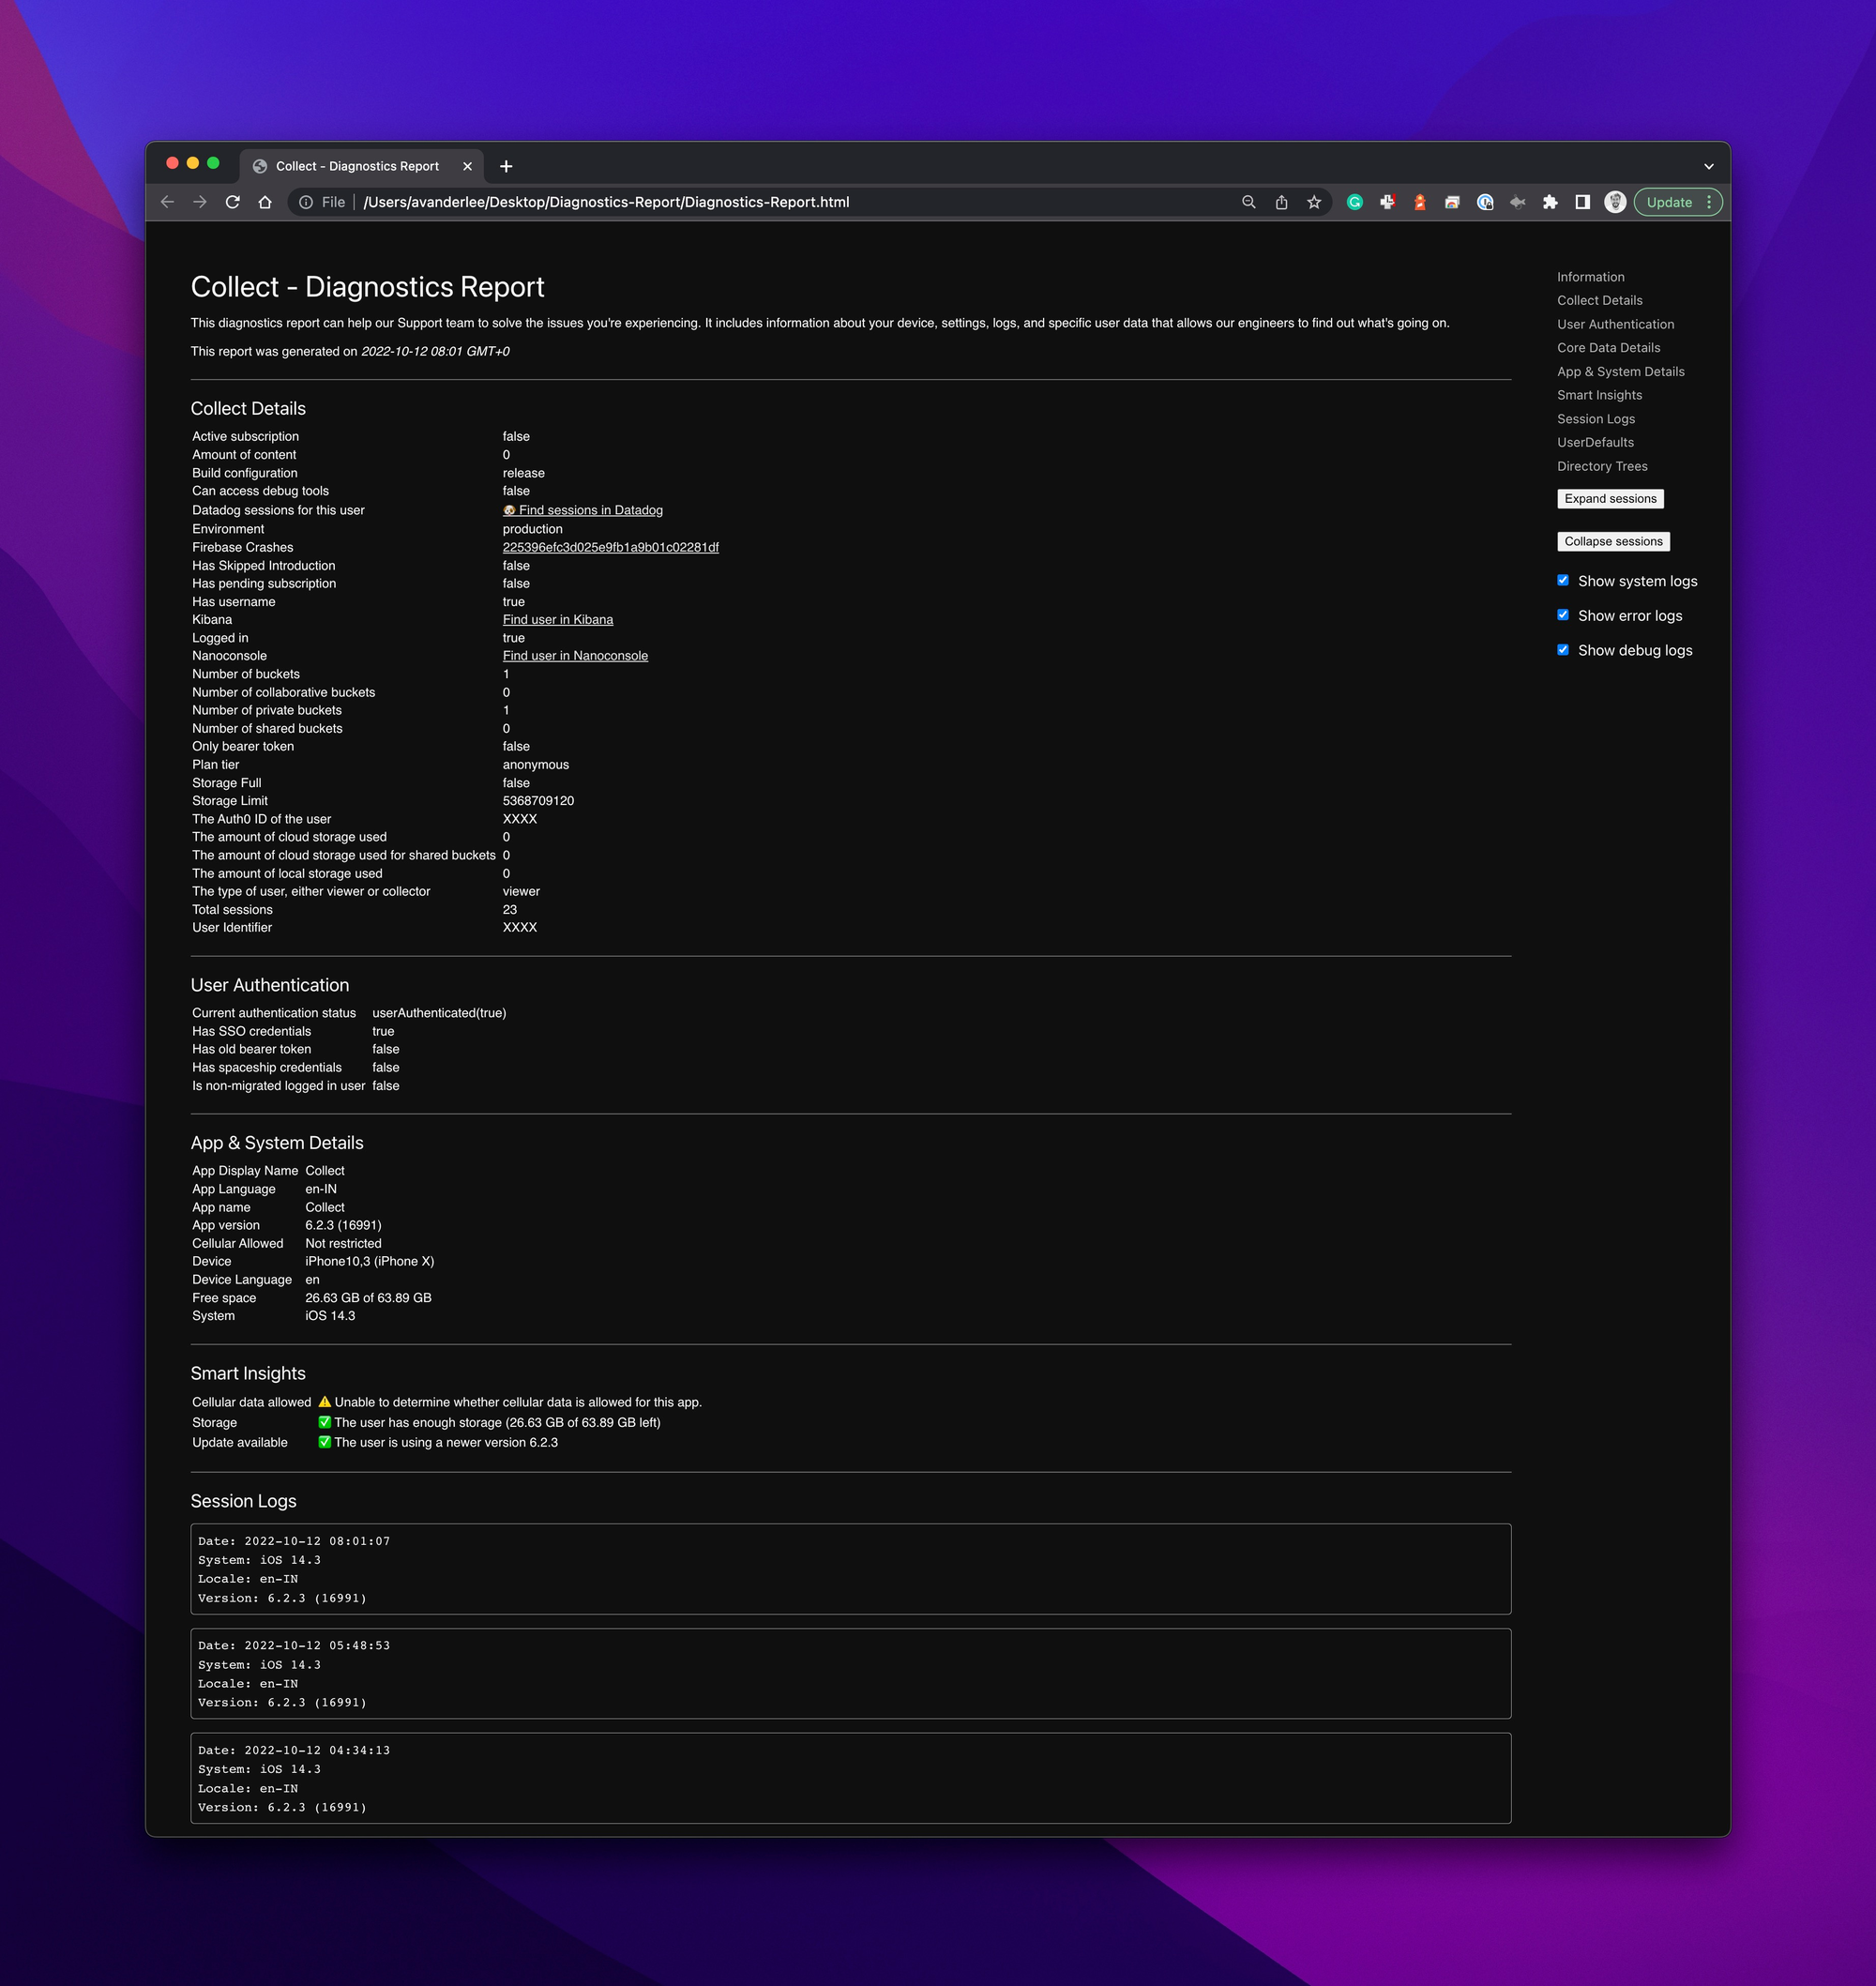Open Find user in Kibana link
The image size is (1876, 1986).
tap(557, 619)
